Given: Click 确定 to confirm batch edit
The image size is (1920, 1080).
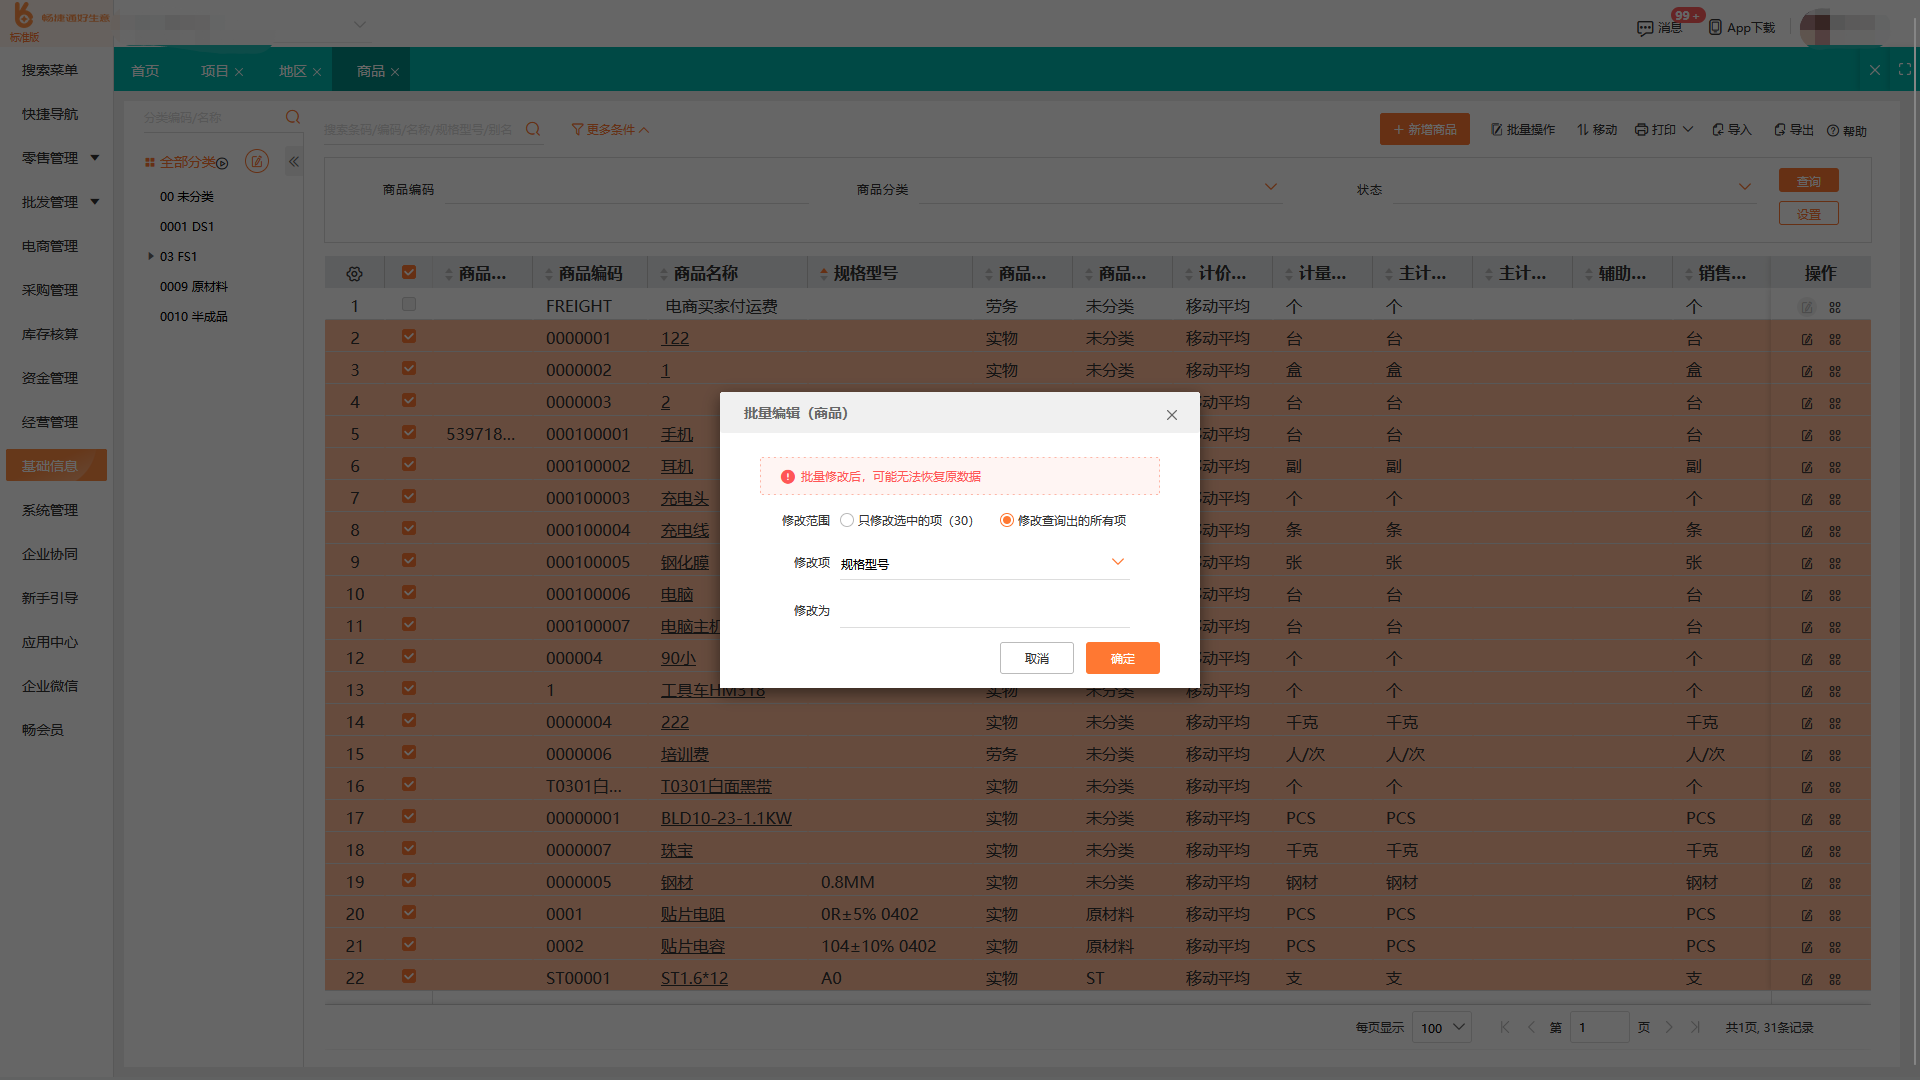Looking at the screenshot, I should point(1122,658).
